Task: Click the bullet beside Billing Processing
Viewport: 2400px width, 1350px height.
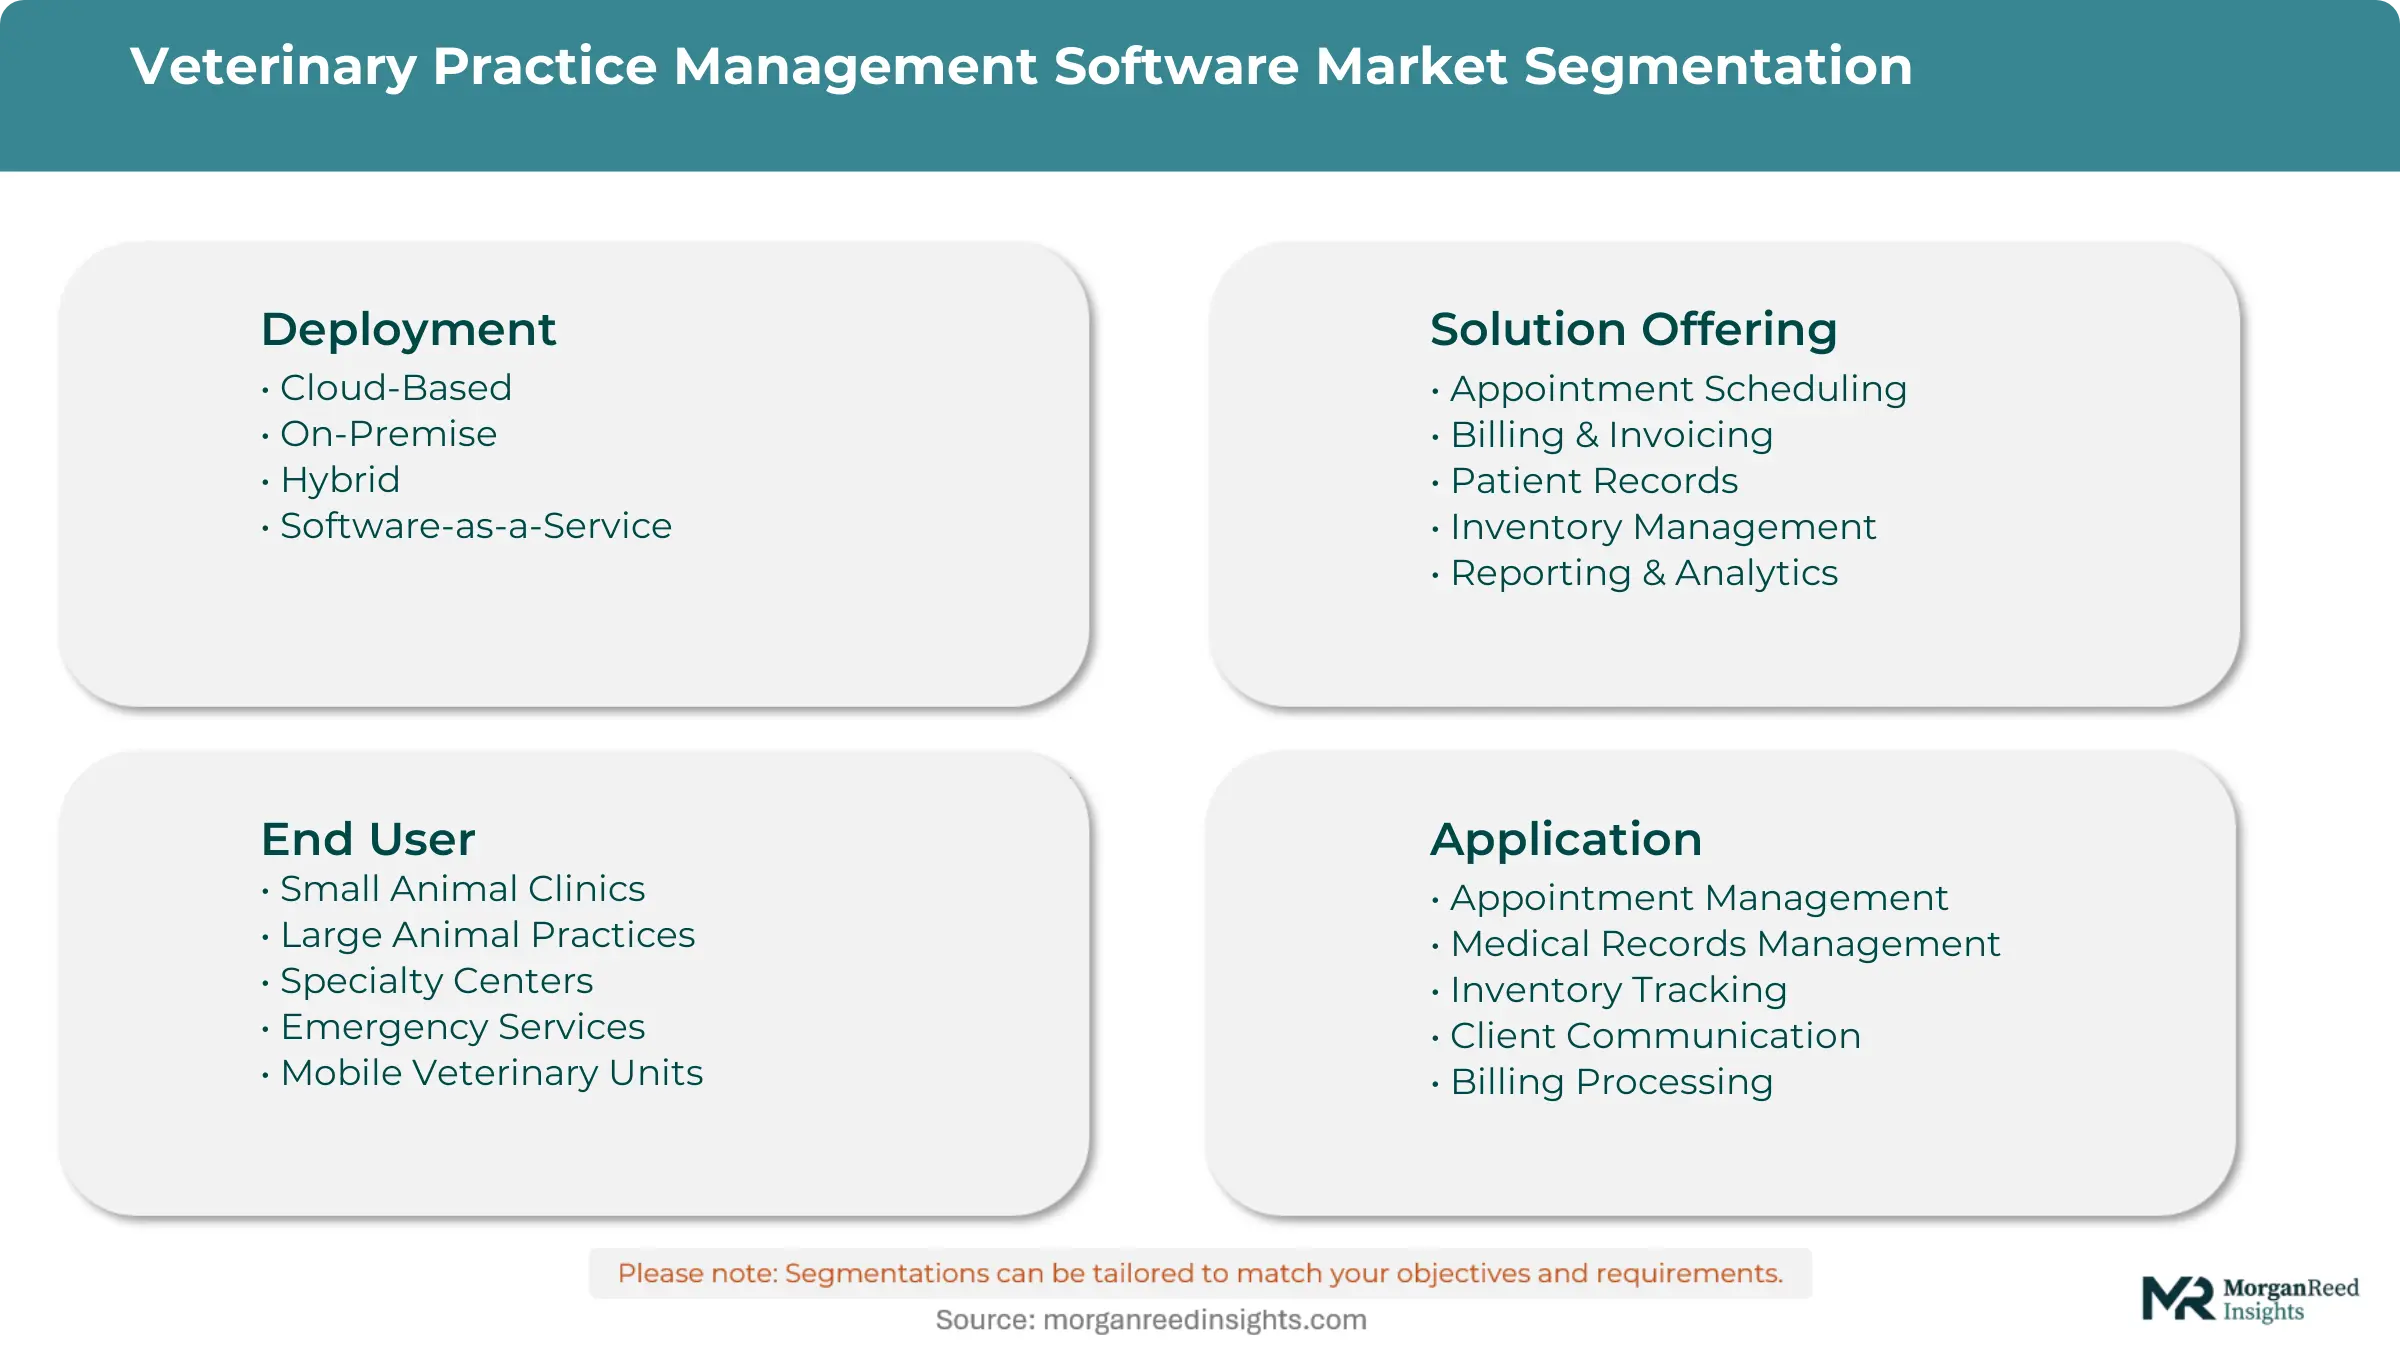Action: [1437, 1083]
